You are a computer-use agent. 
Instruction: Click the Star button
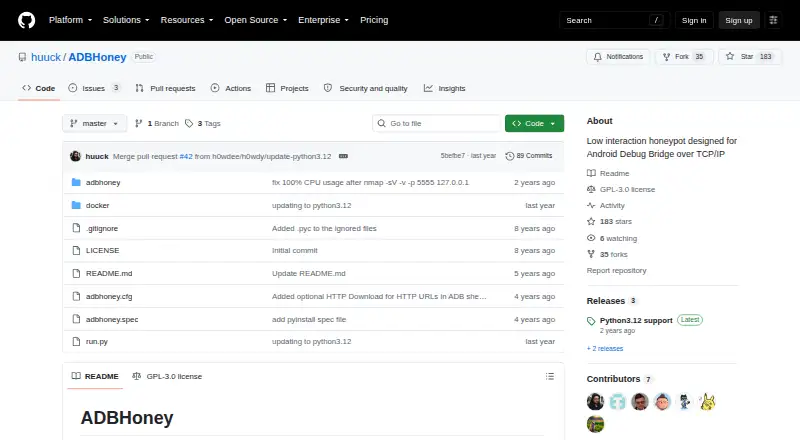coord(749,57)
